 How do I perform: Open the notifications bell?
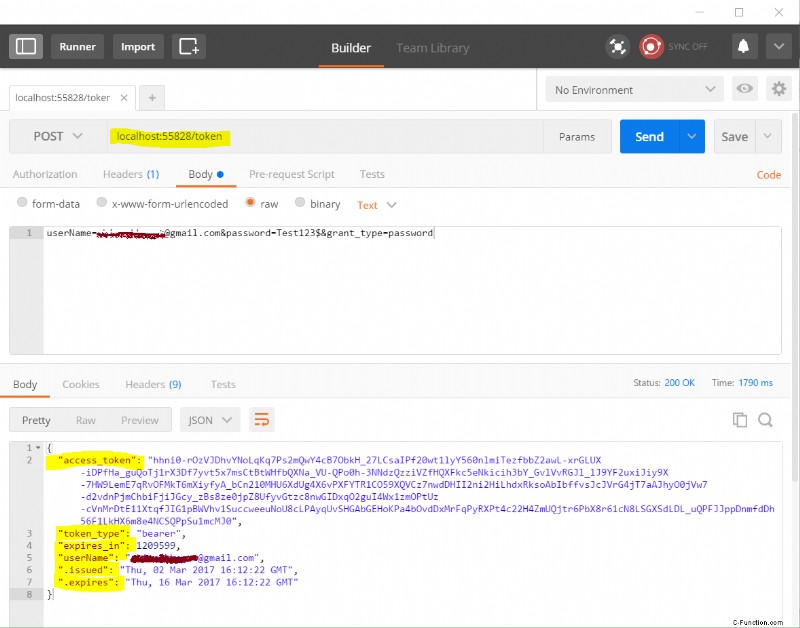[x=743, y=46]
